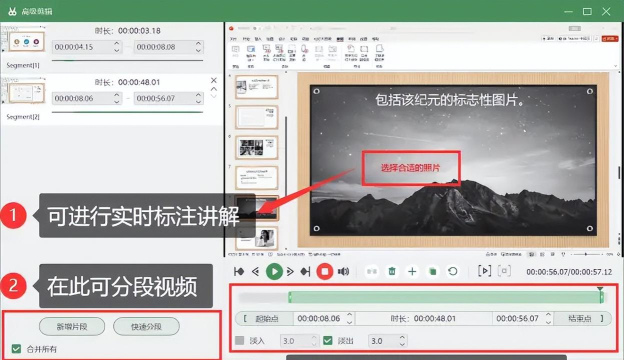Screen dimensions: 624x360
Task: Decrease the 淡出 fade-out duration
Action: coord(402,344)
